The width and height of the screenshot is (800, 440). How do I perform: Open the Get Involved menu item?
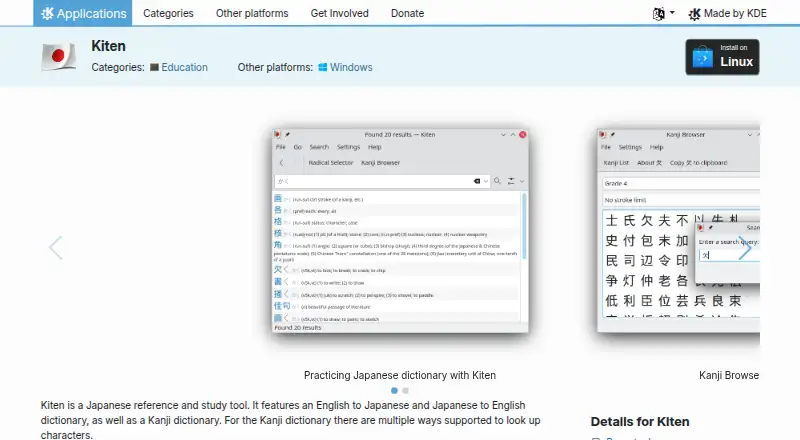point(339,13)
